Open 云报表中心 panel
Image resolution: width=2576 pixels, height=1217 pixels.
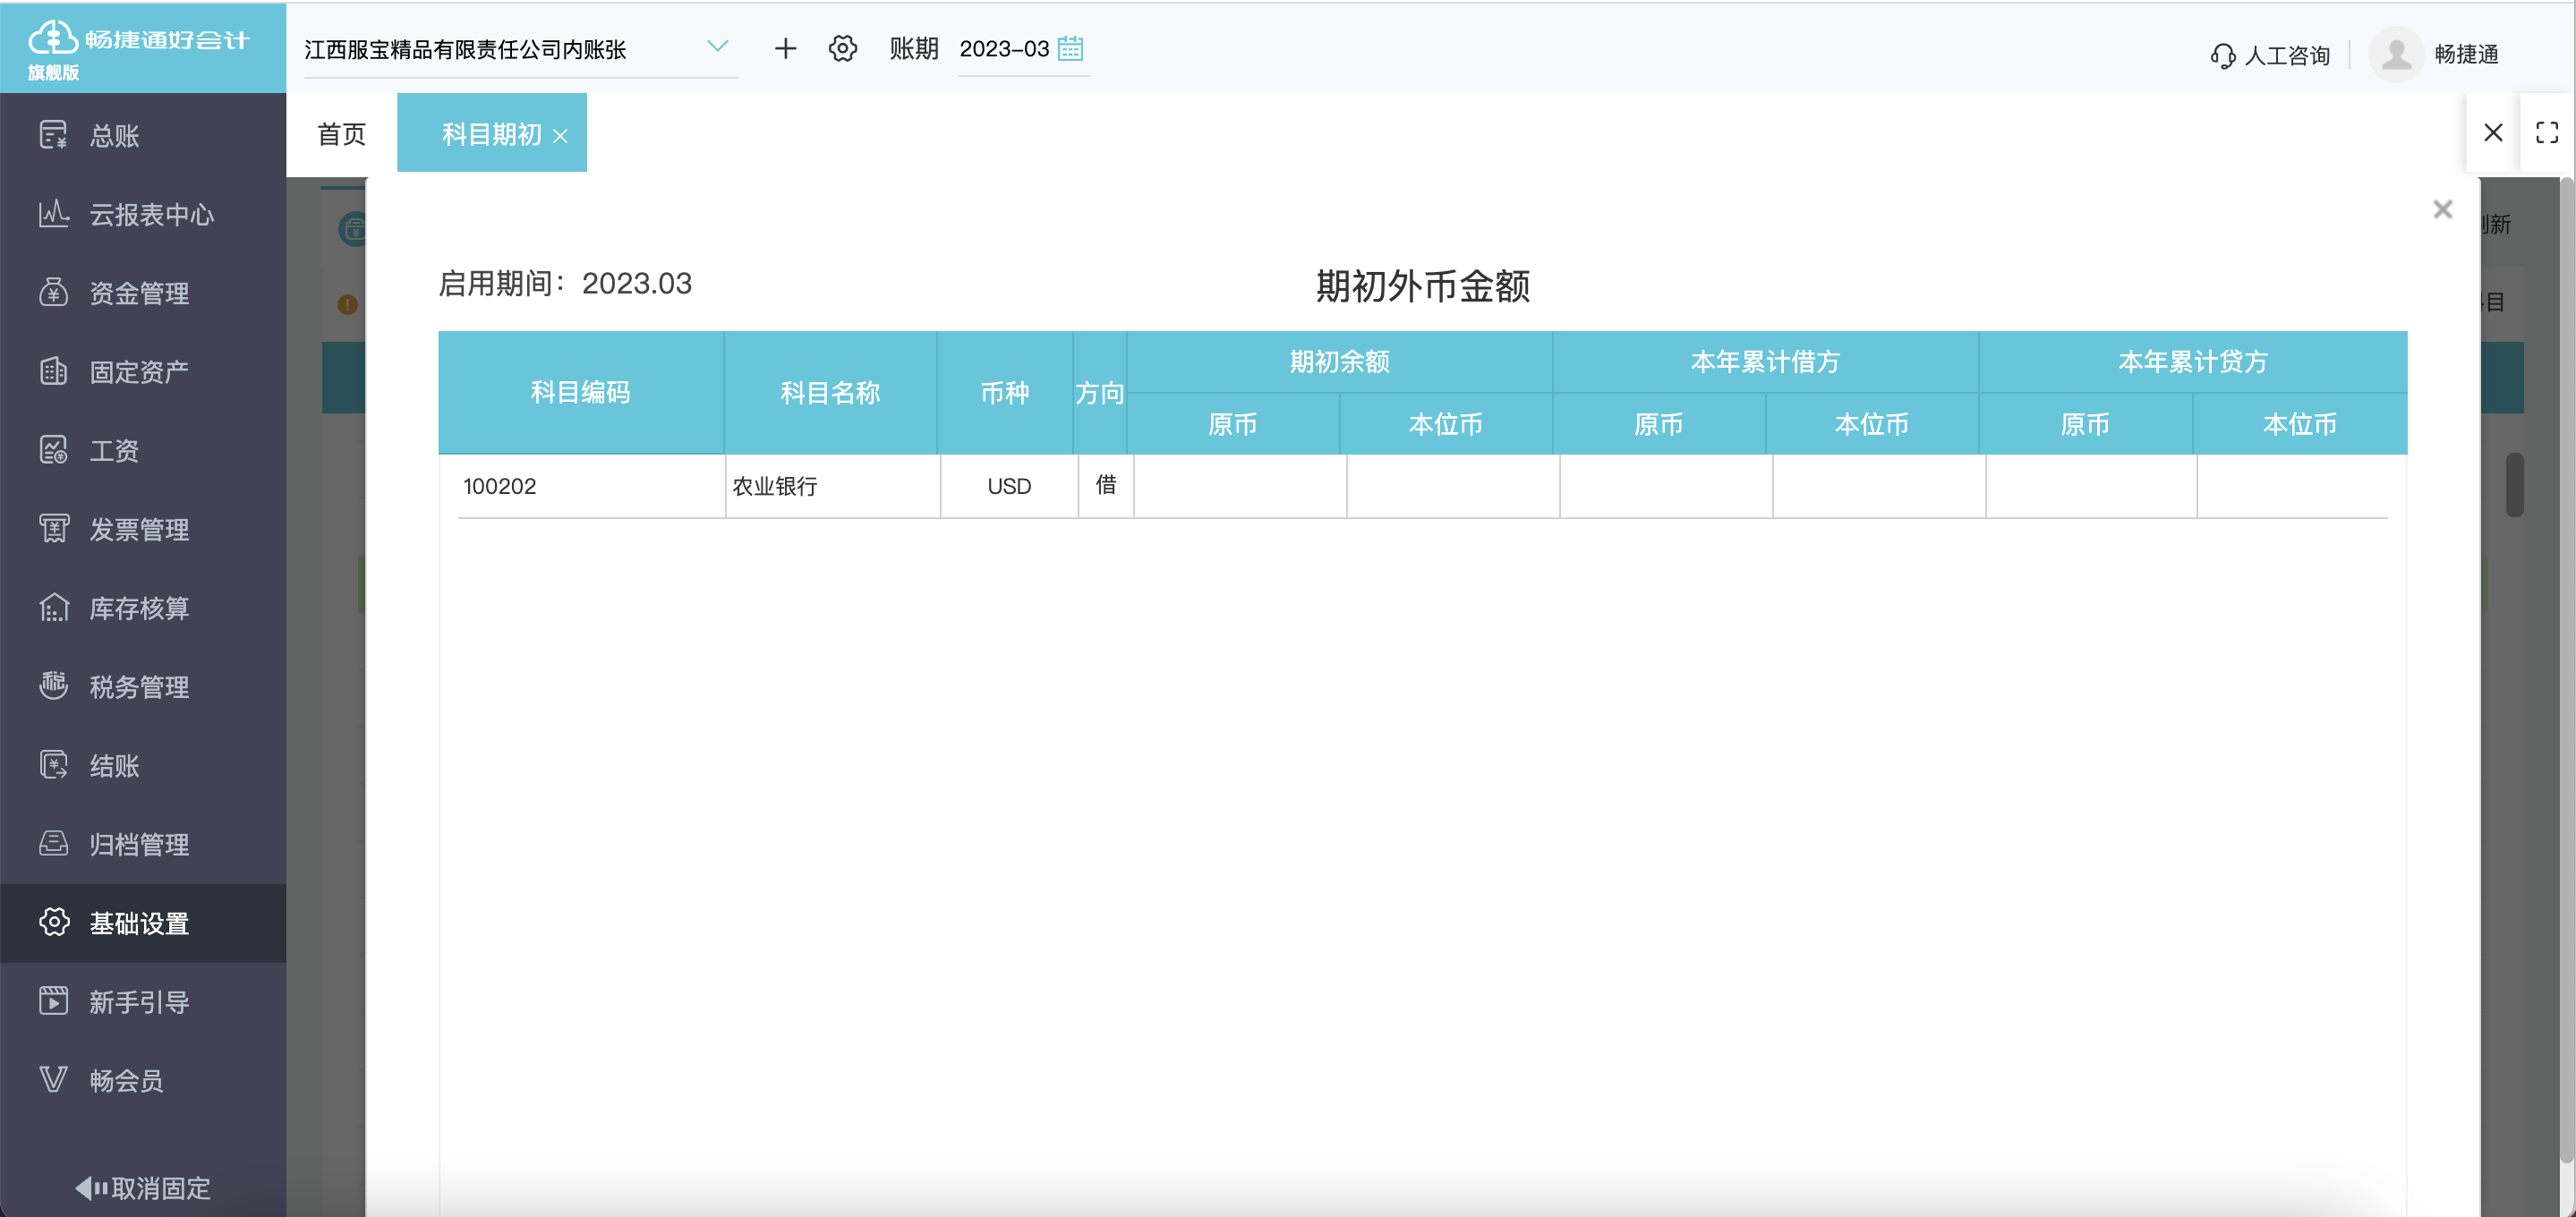(x=143, y=214)
